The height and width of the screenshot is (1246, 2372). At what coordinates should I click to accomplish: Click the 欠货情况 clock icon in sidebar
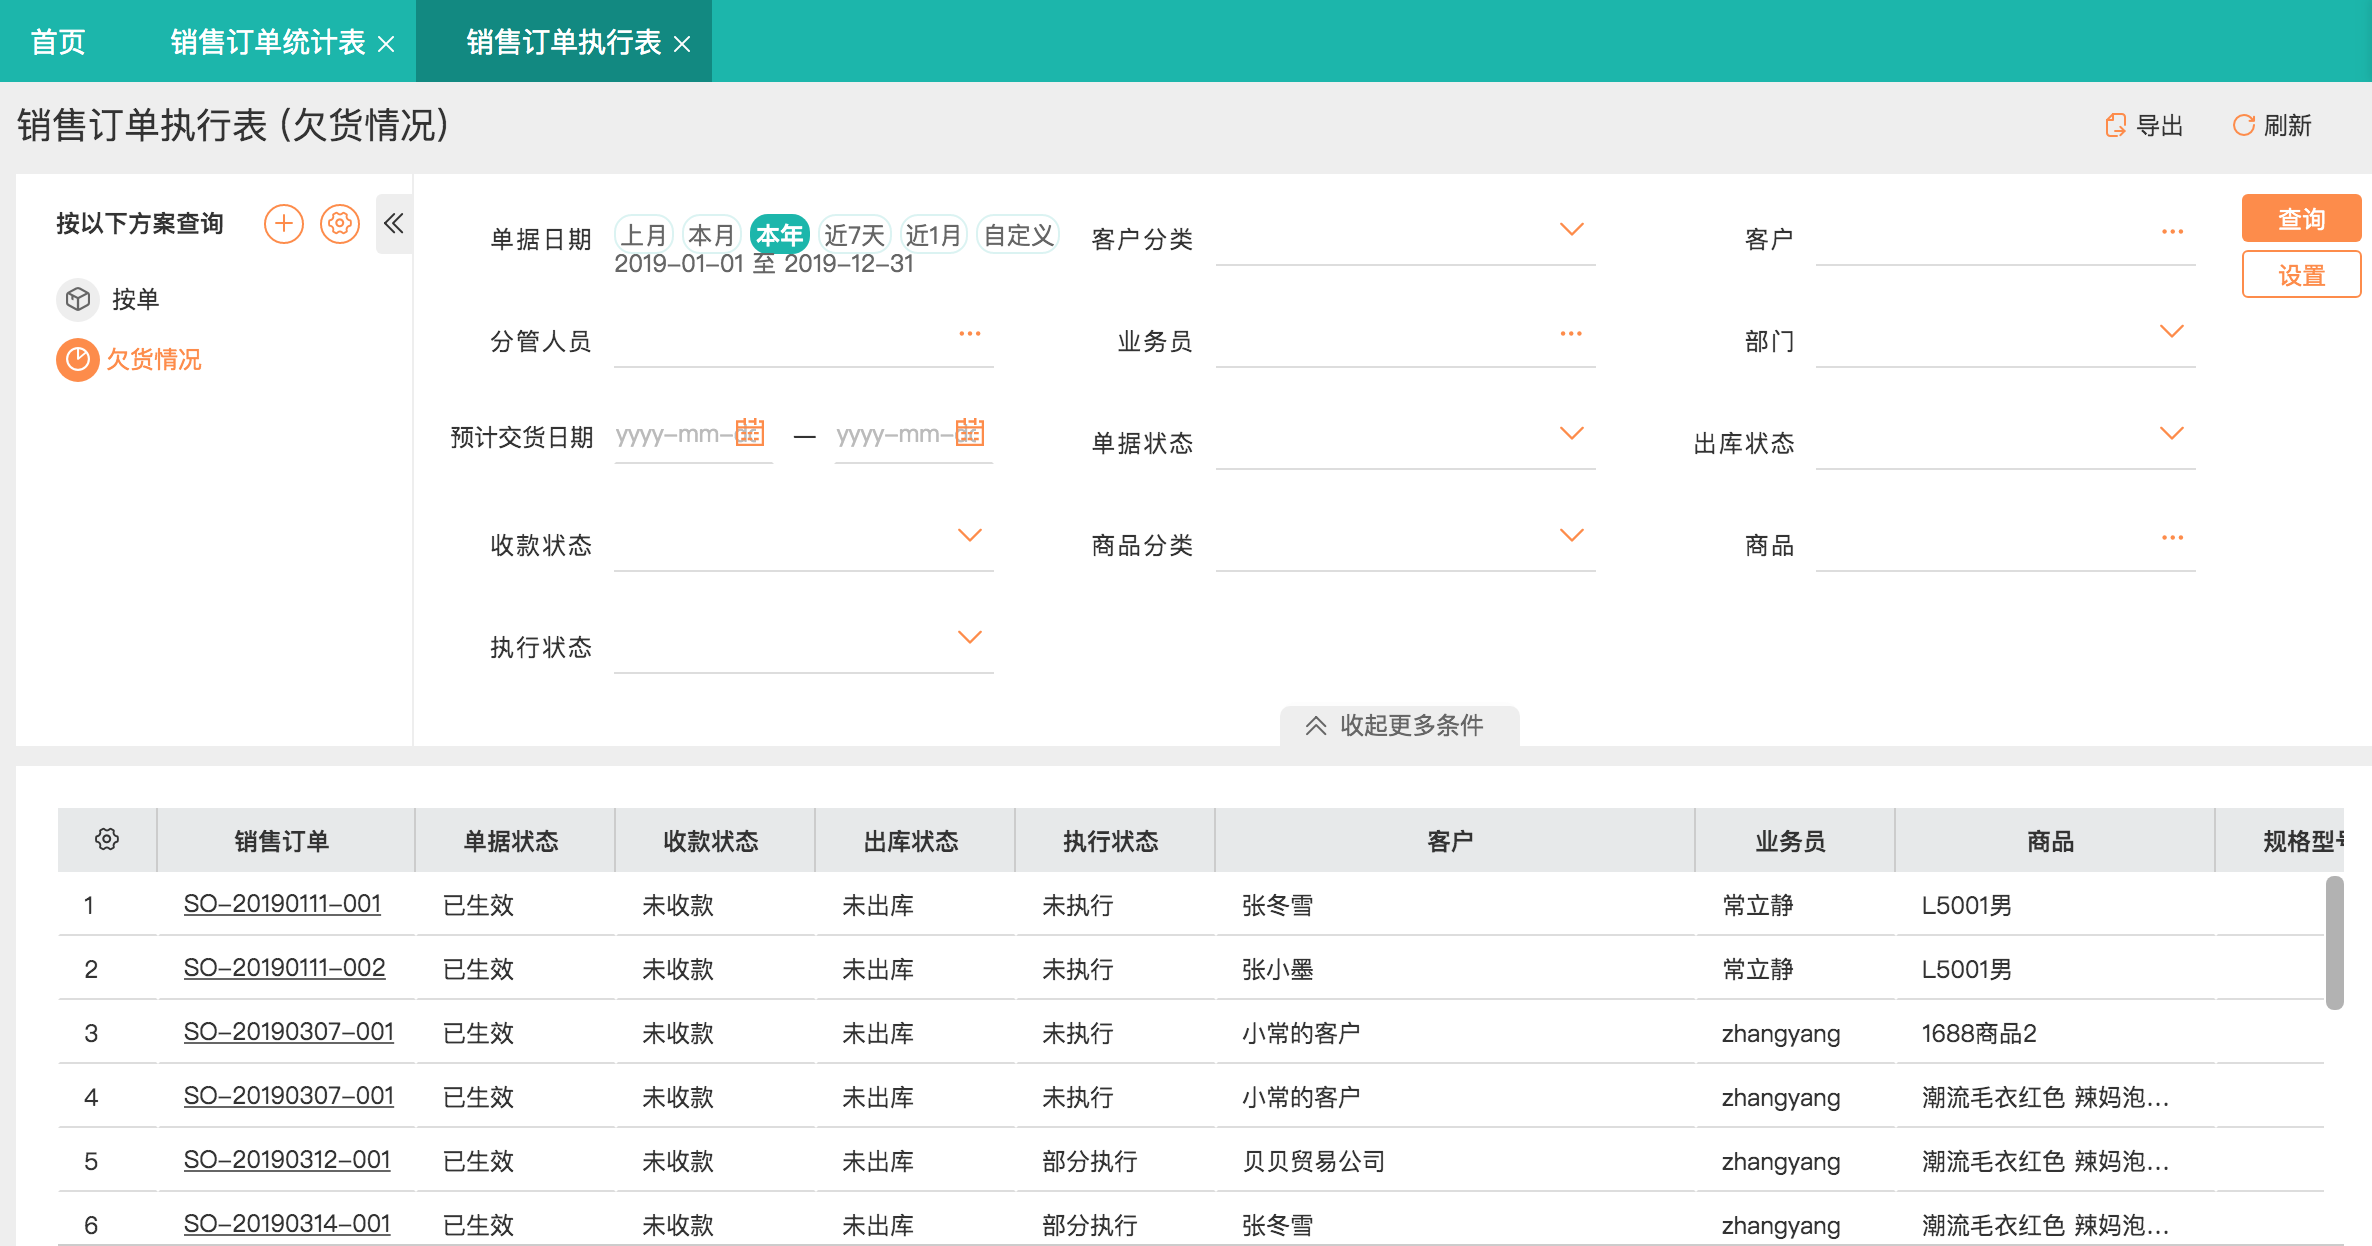coord(77,359)
